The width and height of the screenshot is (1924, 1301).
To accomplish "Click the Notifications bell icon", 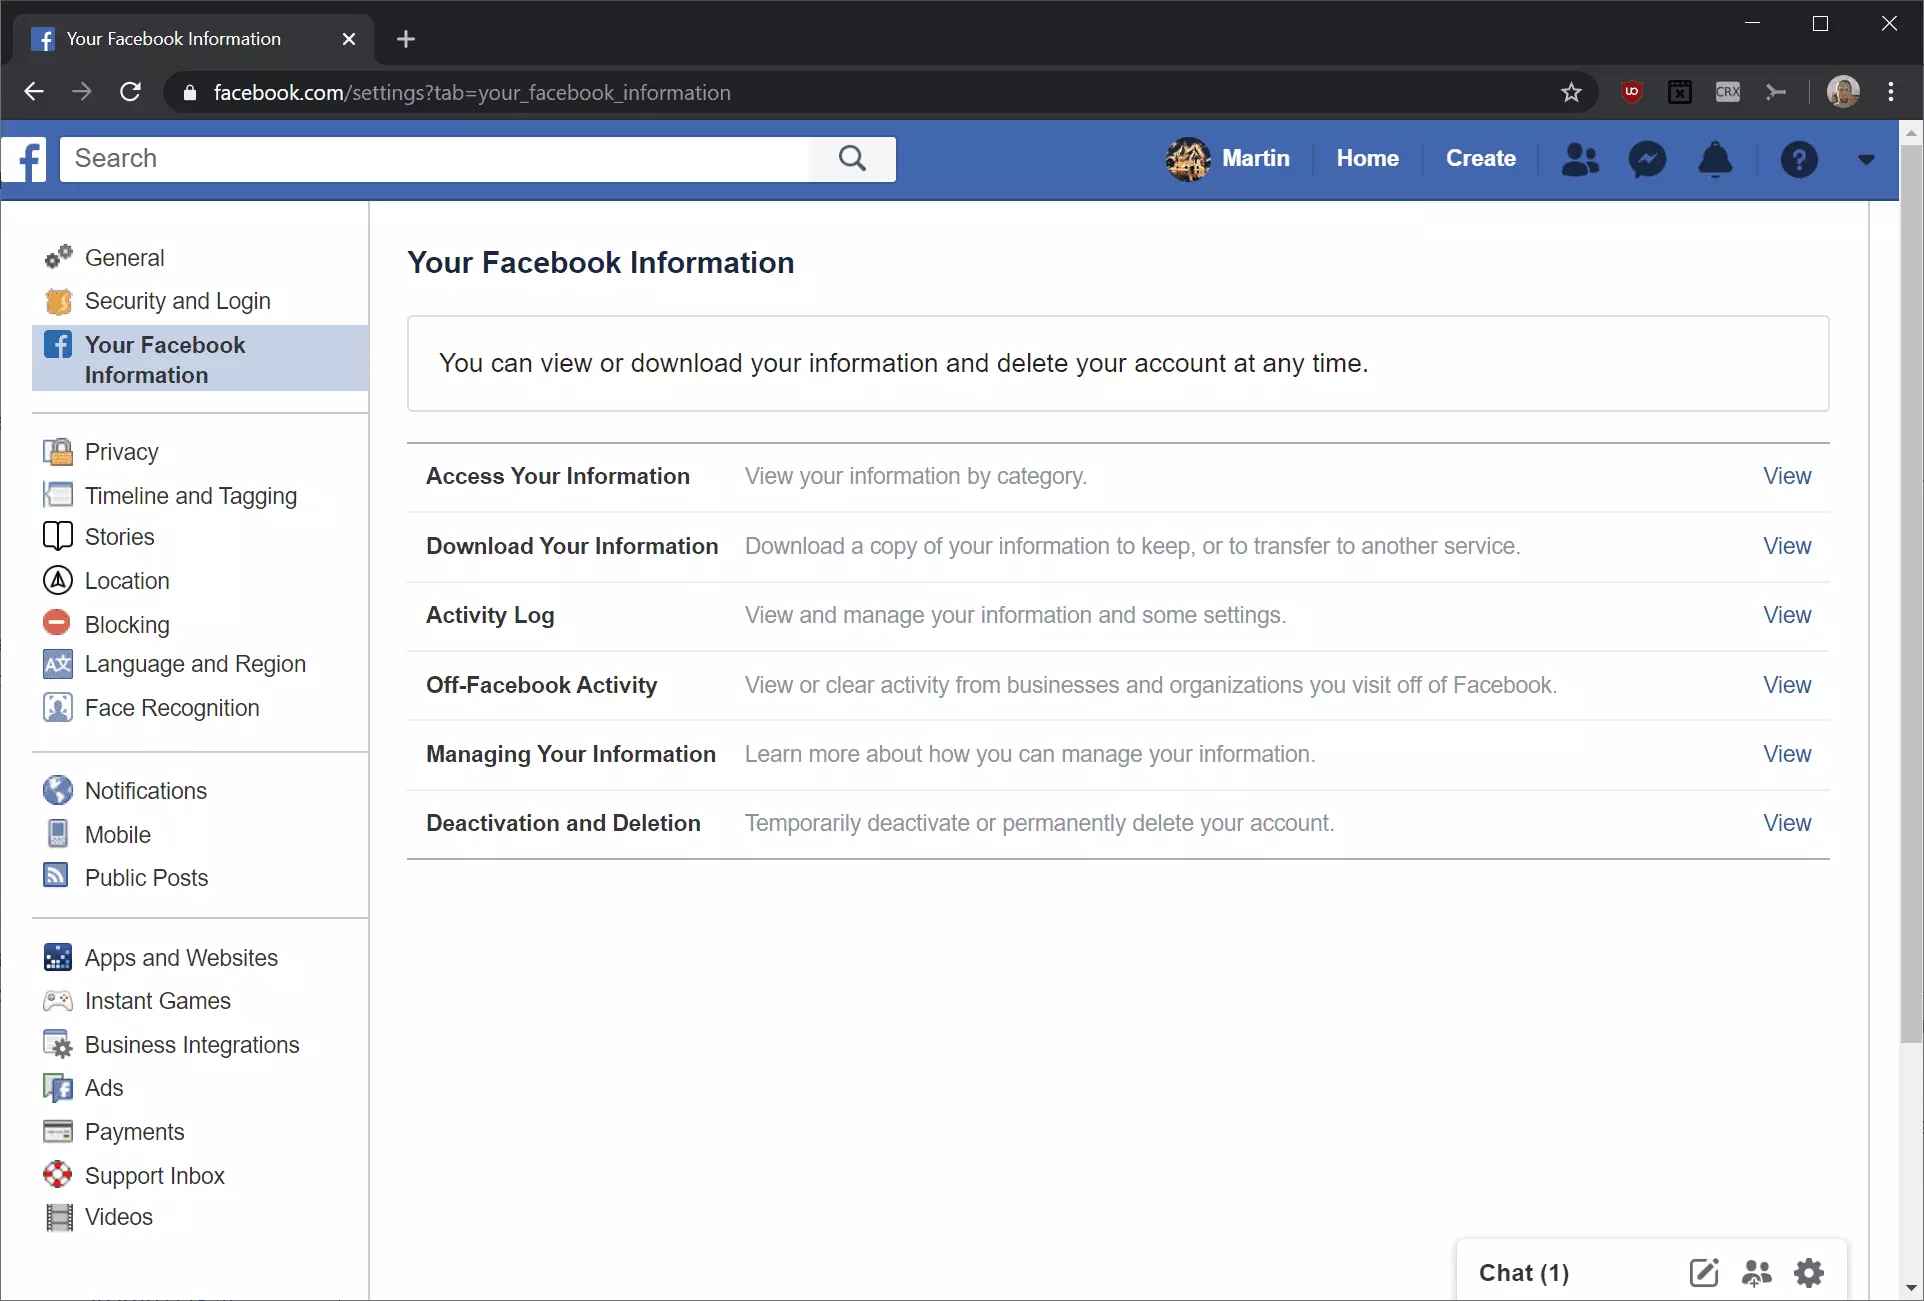I will (x=1715, y=158).
